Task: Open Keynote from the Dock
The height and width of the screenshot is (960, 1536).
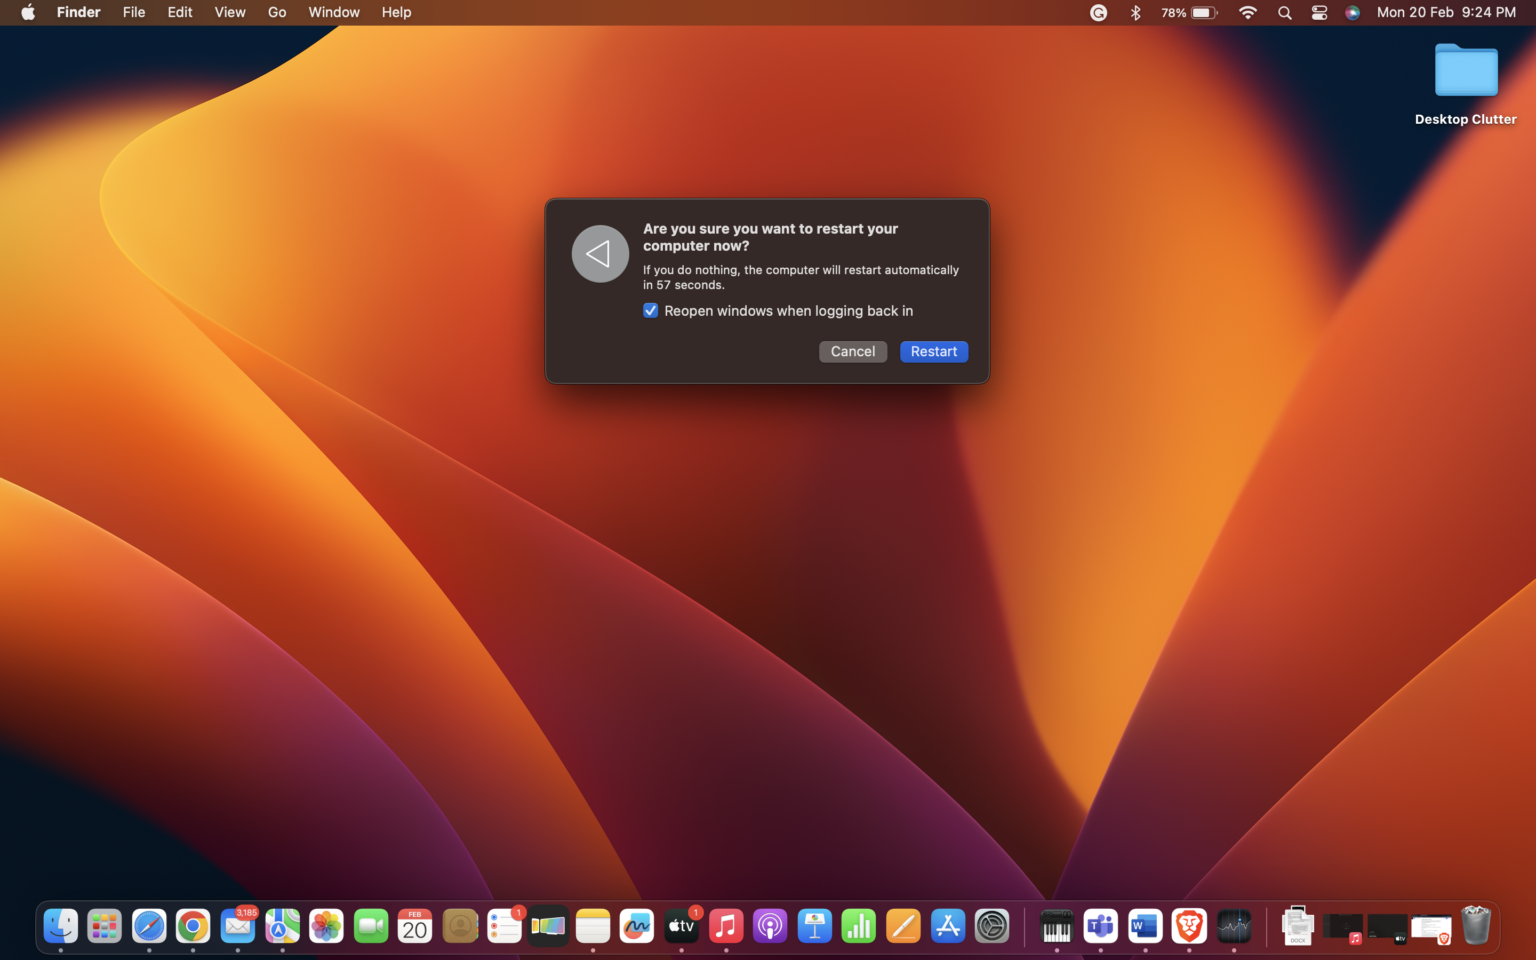Action: click(x=815, y=926)
